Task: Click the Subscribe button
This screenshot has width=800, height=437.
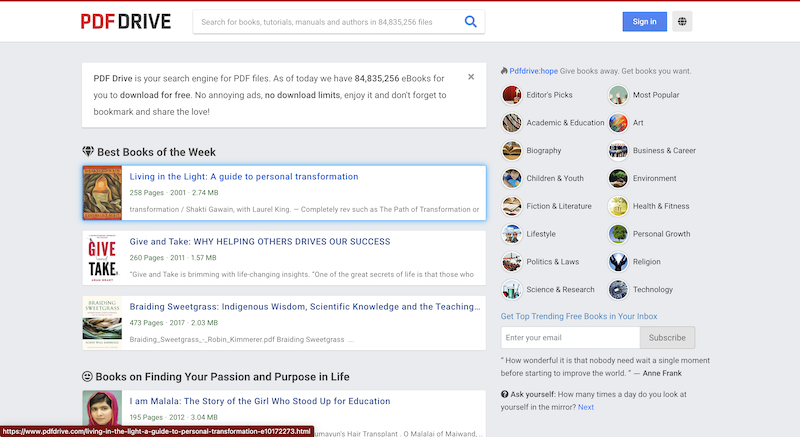Action: pos(667,338)
